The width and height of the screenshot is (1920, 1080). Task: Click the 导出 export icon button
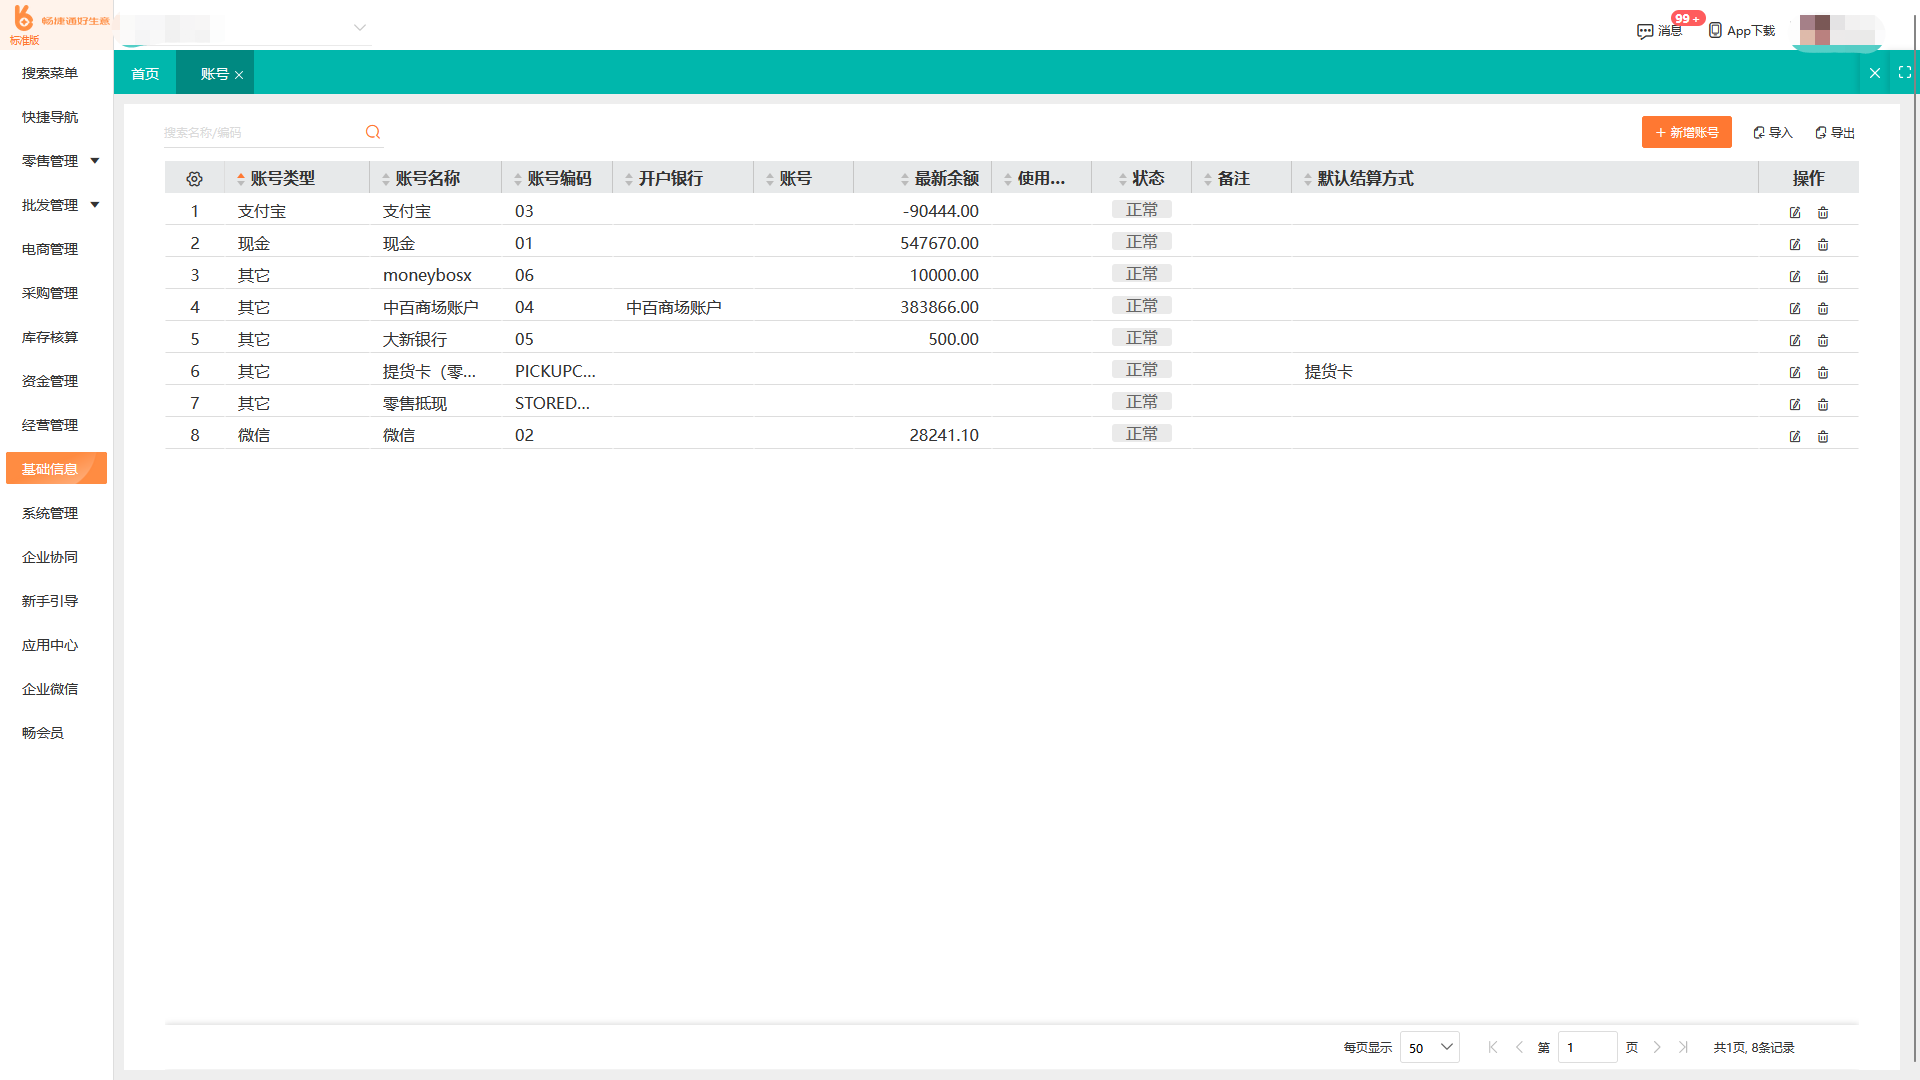click(x=1834, y=132)
